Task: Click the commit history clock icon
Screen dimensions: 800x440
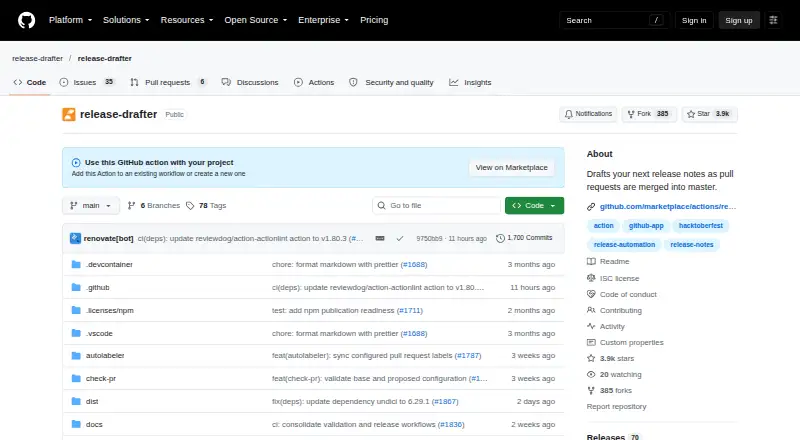Action: point(500,238)
